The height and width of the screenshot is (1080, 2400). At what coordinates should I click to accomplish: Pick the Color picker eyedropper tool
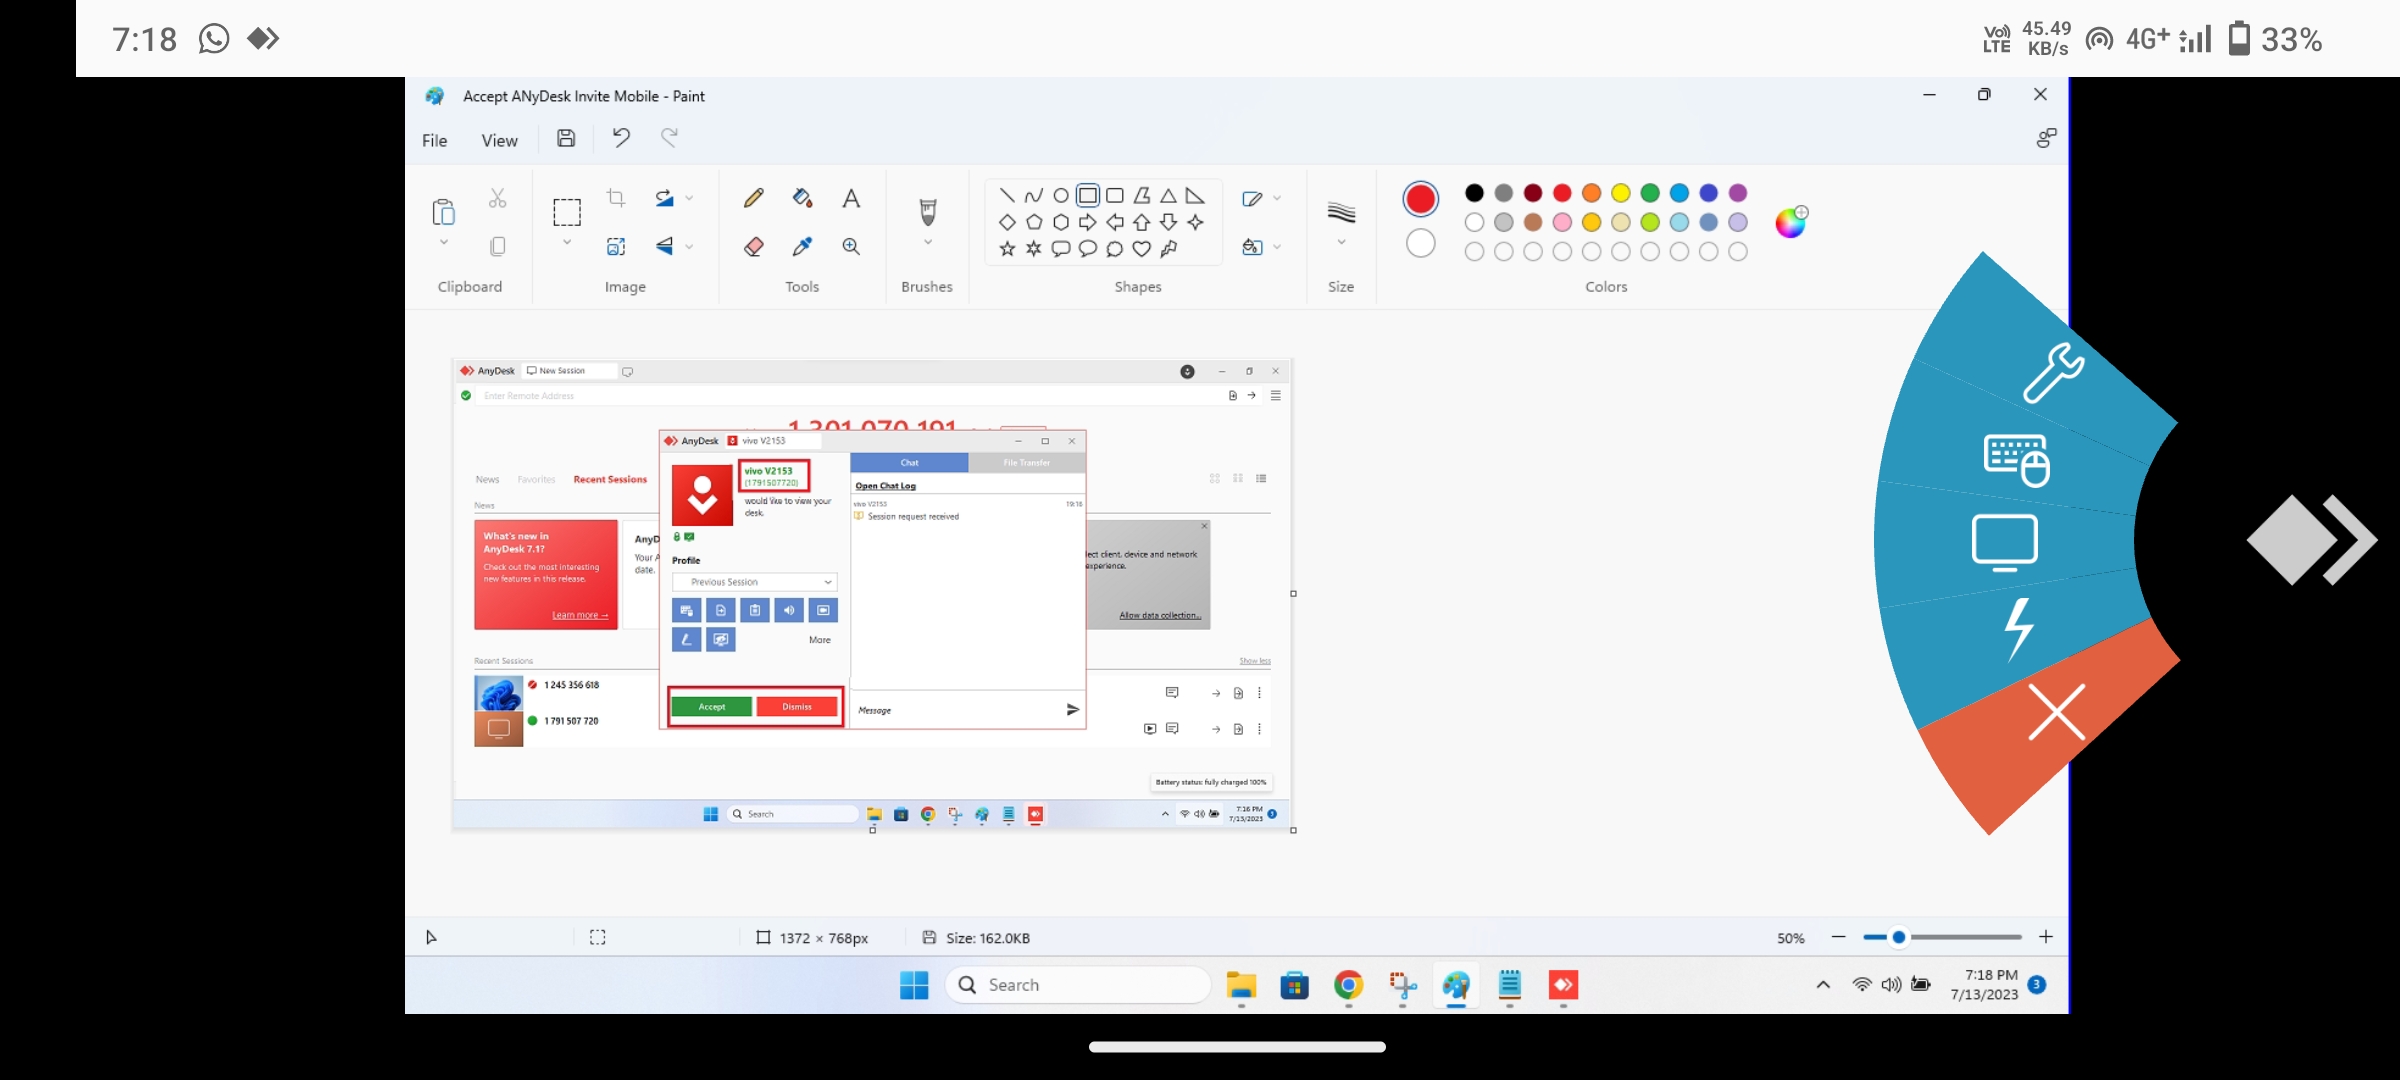pos(802,246)
